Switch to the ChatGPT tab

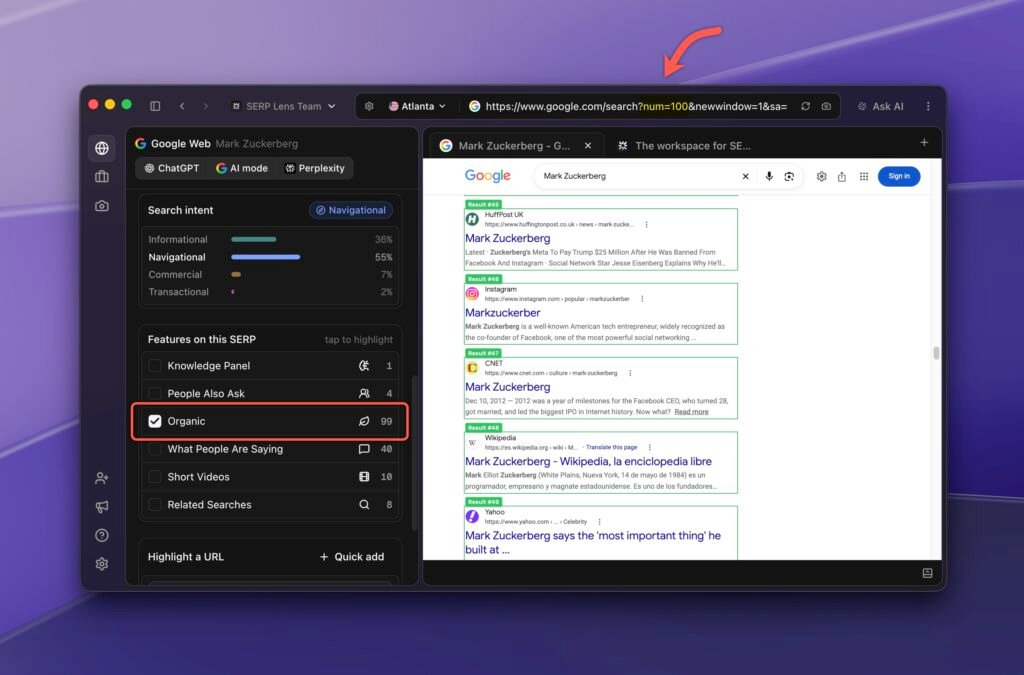click(x=172, y=168)
